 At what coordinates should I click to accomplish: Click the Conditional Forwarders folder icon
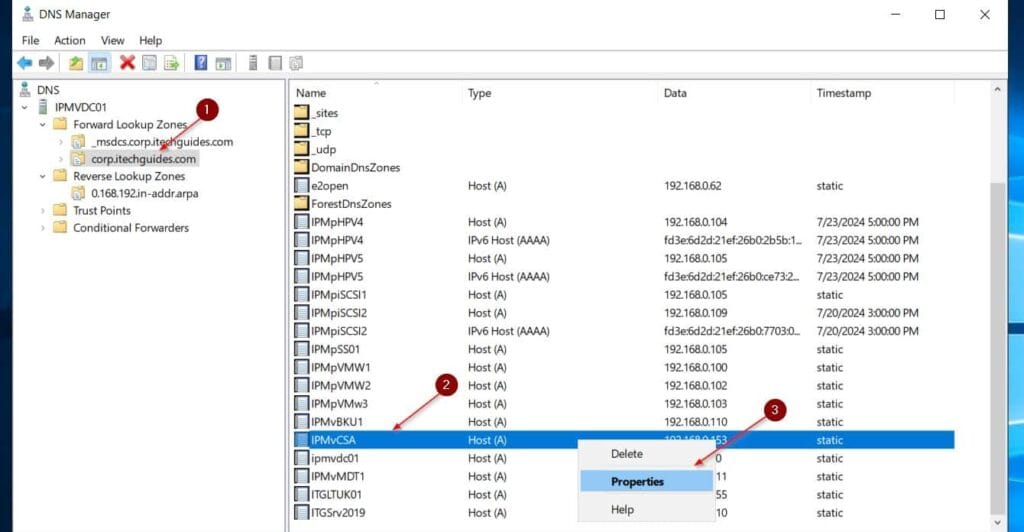60,227
